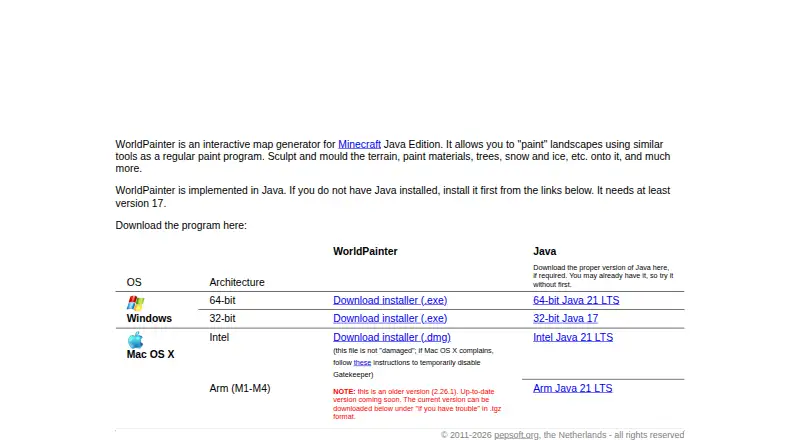Click the Mac OS X apple icon

point(135,340)
